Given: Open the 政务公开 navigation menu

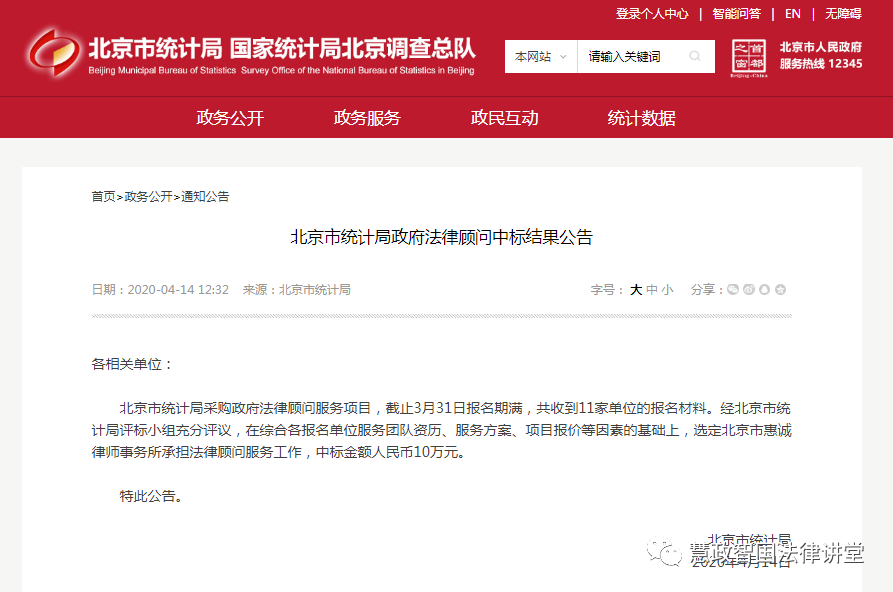Looking at the screenshot, I should point(230,118).
